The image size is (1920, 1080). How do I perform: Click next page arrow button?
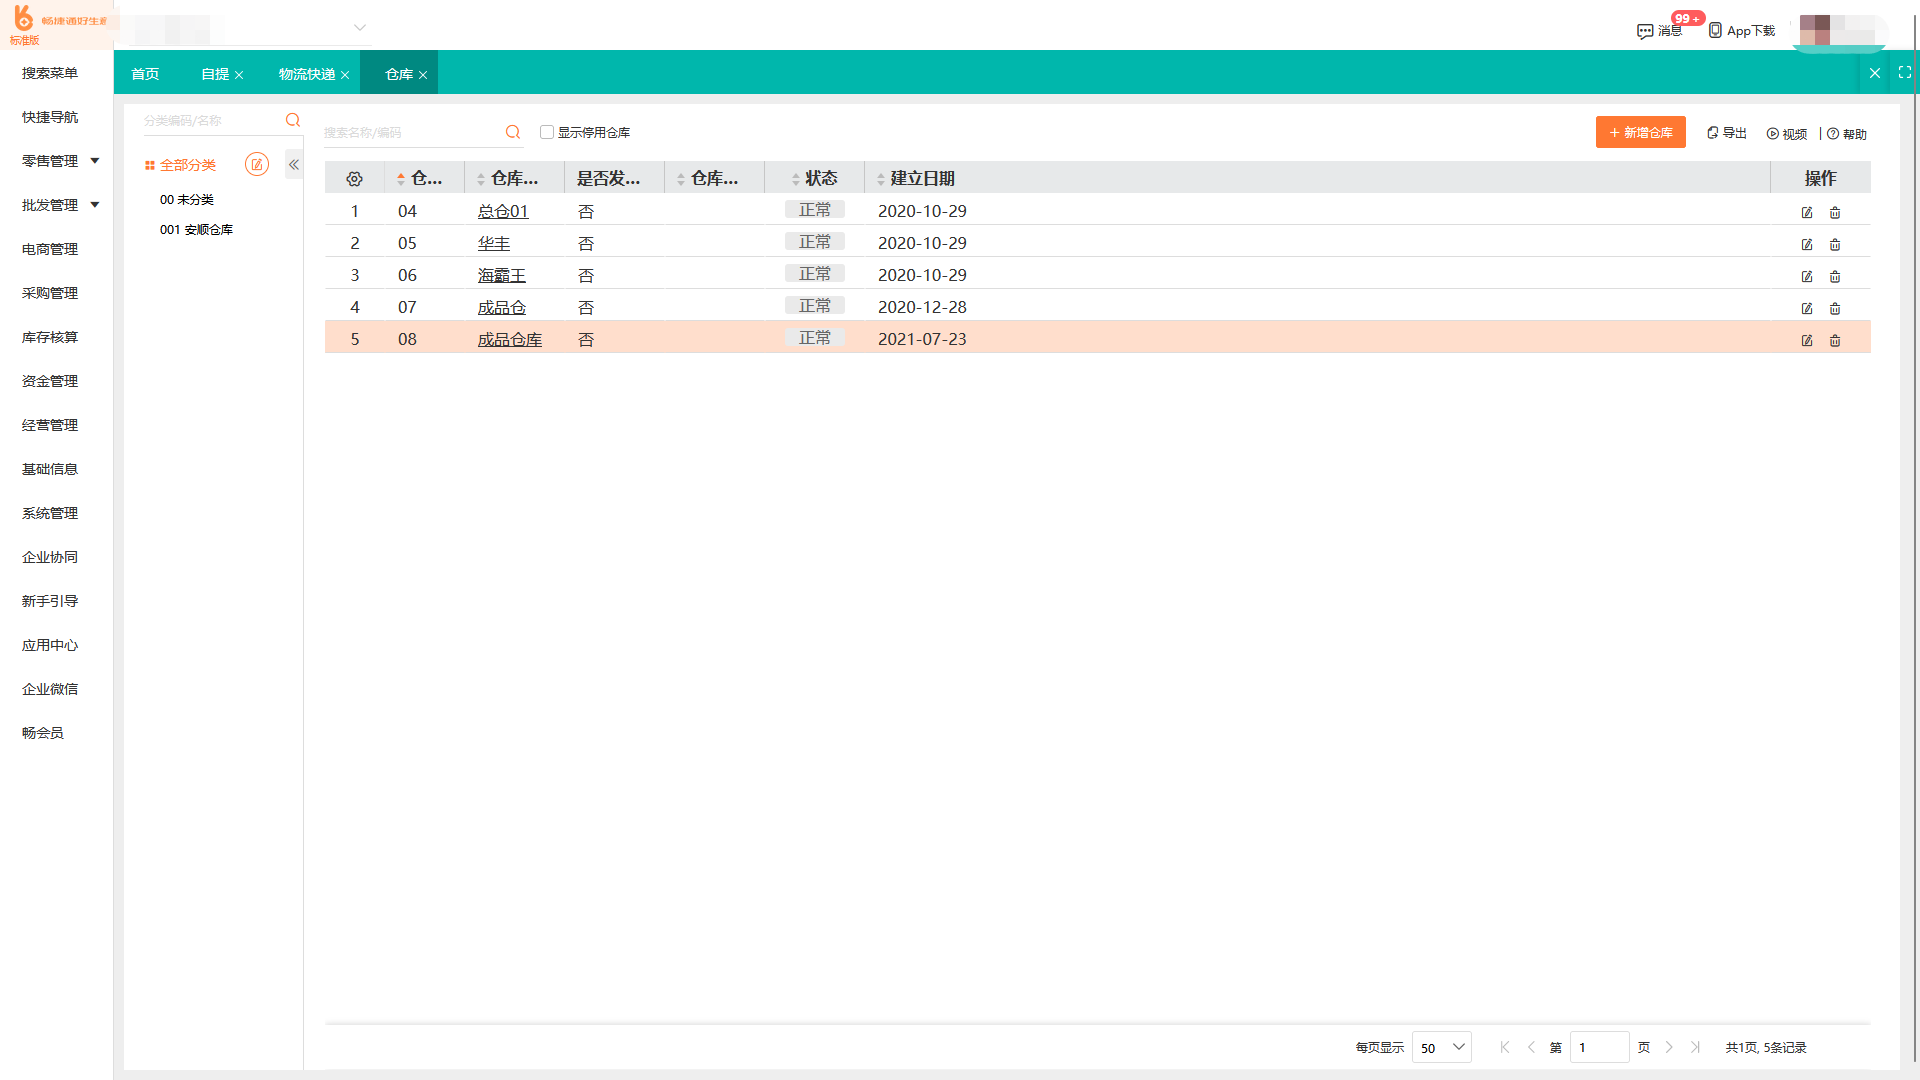1668,1047
